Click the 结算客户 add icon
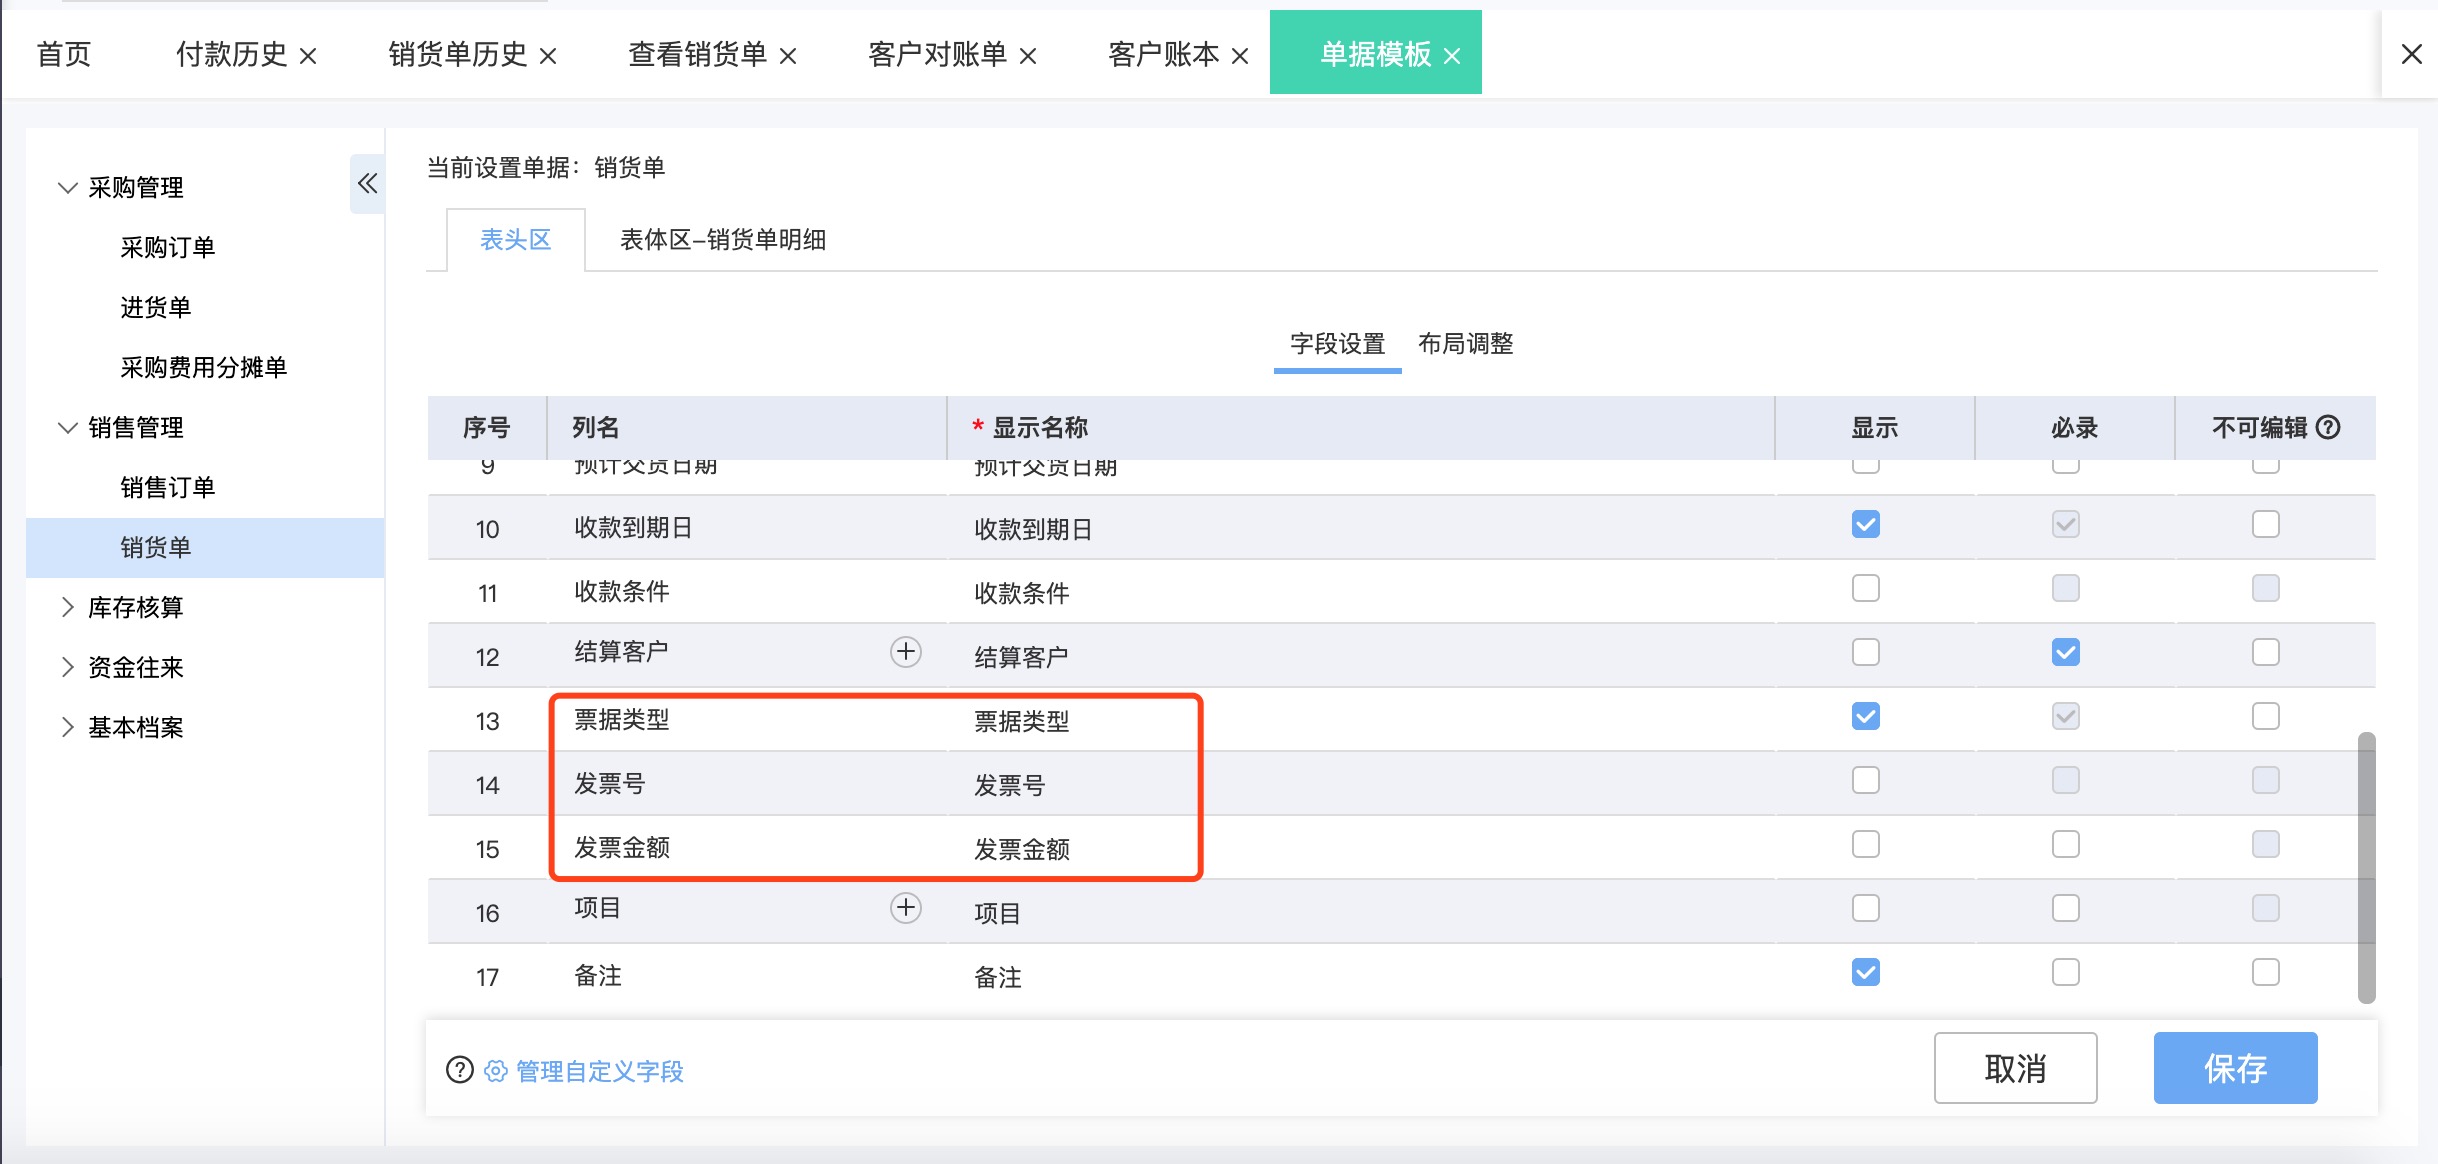Image resolution: width=2438 pixels, height=1164 pixels. pos(905,651)
